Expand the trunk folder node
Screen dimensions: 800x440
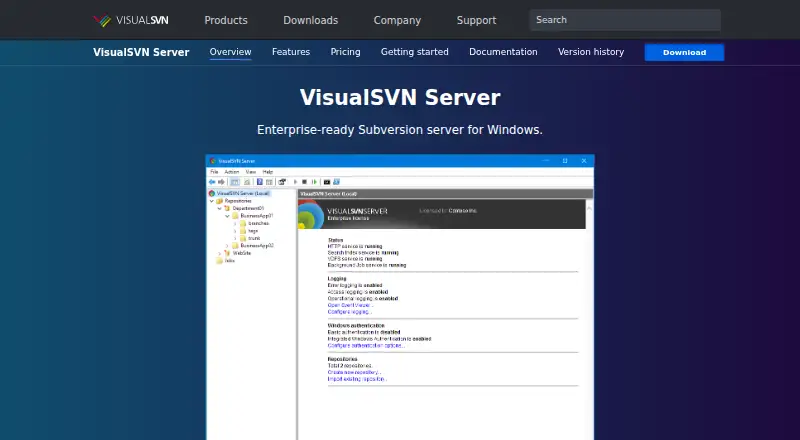click(x=235, y=238)
